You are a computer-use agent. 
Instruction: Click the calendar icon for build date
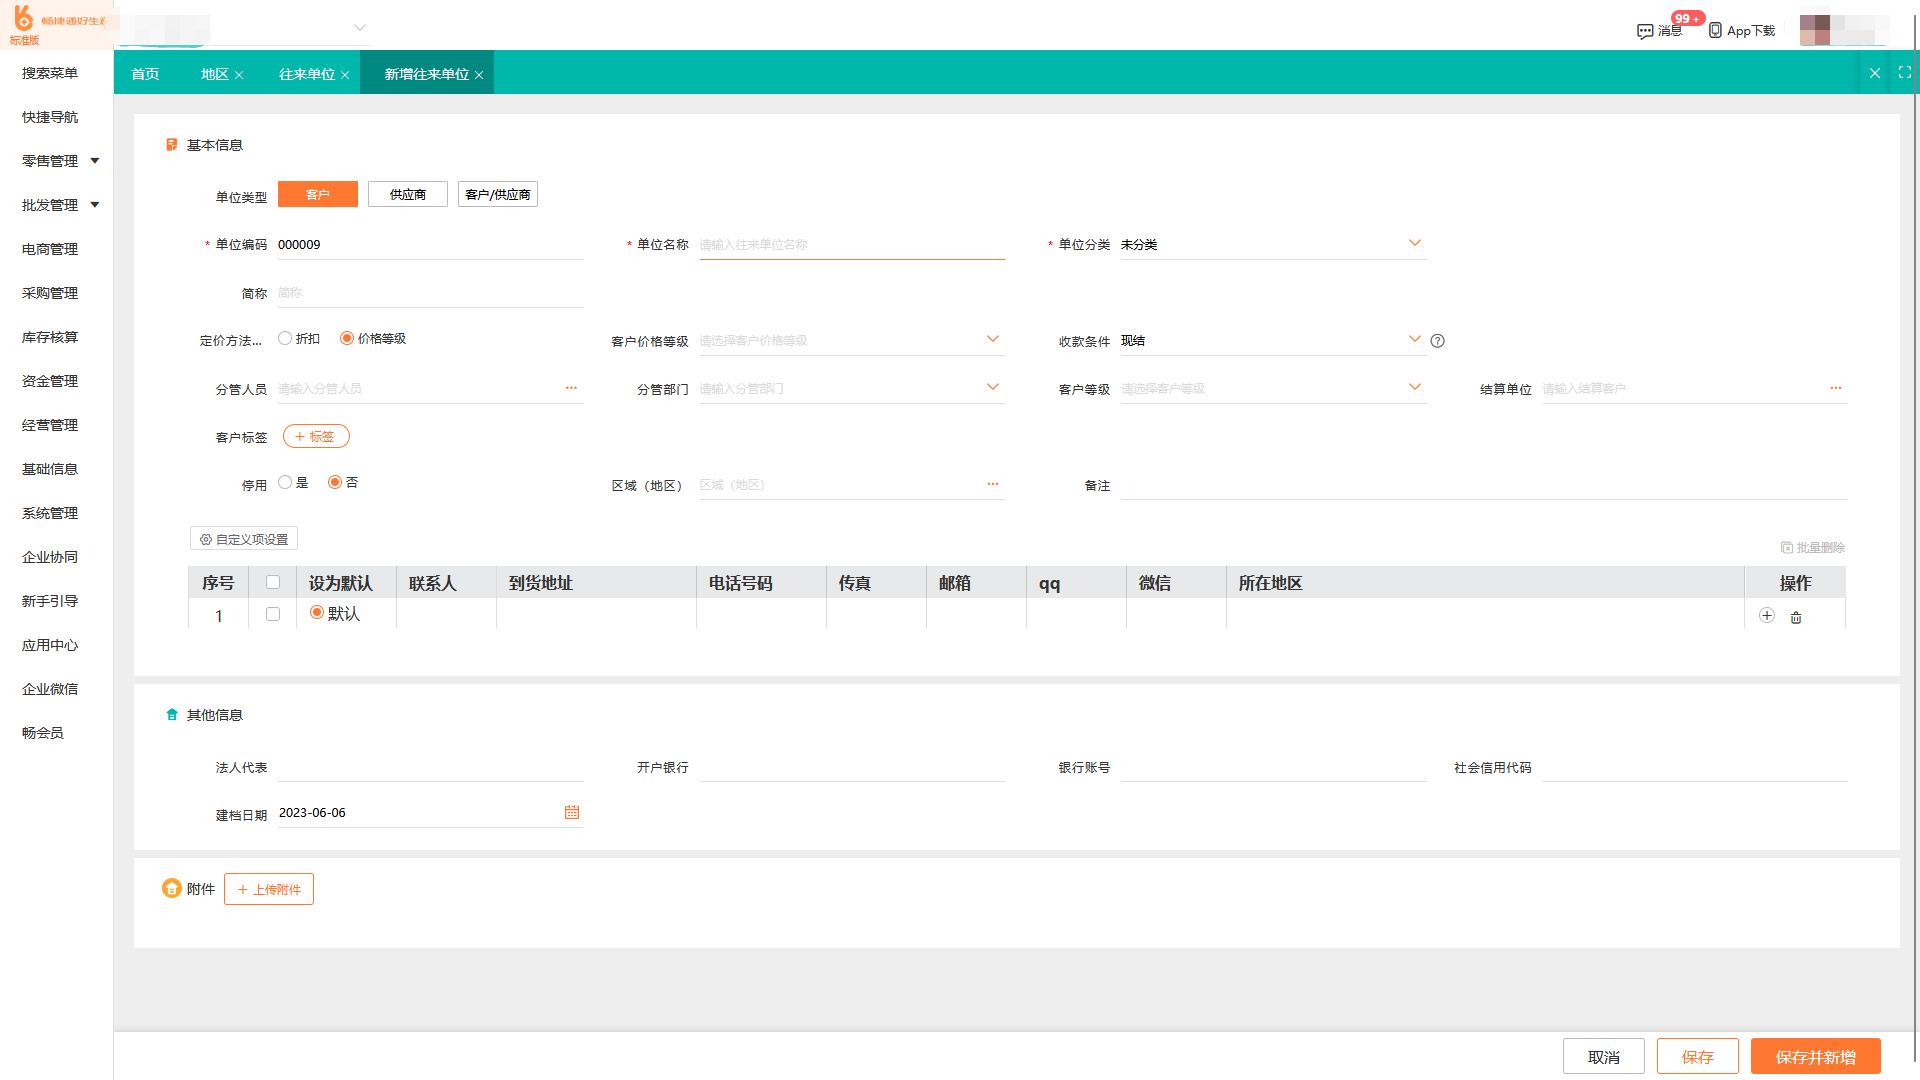click(572, 812)
